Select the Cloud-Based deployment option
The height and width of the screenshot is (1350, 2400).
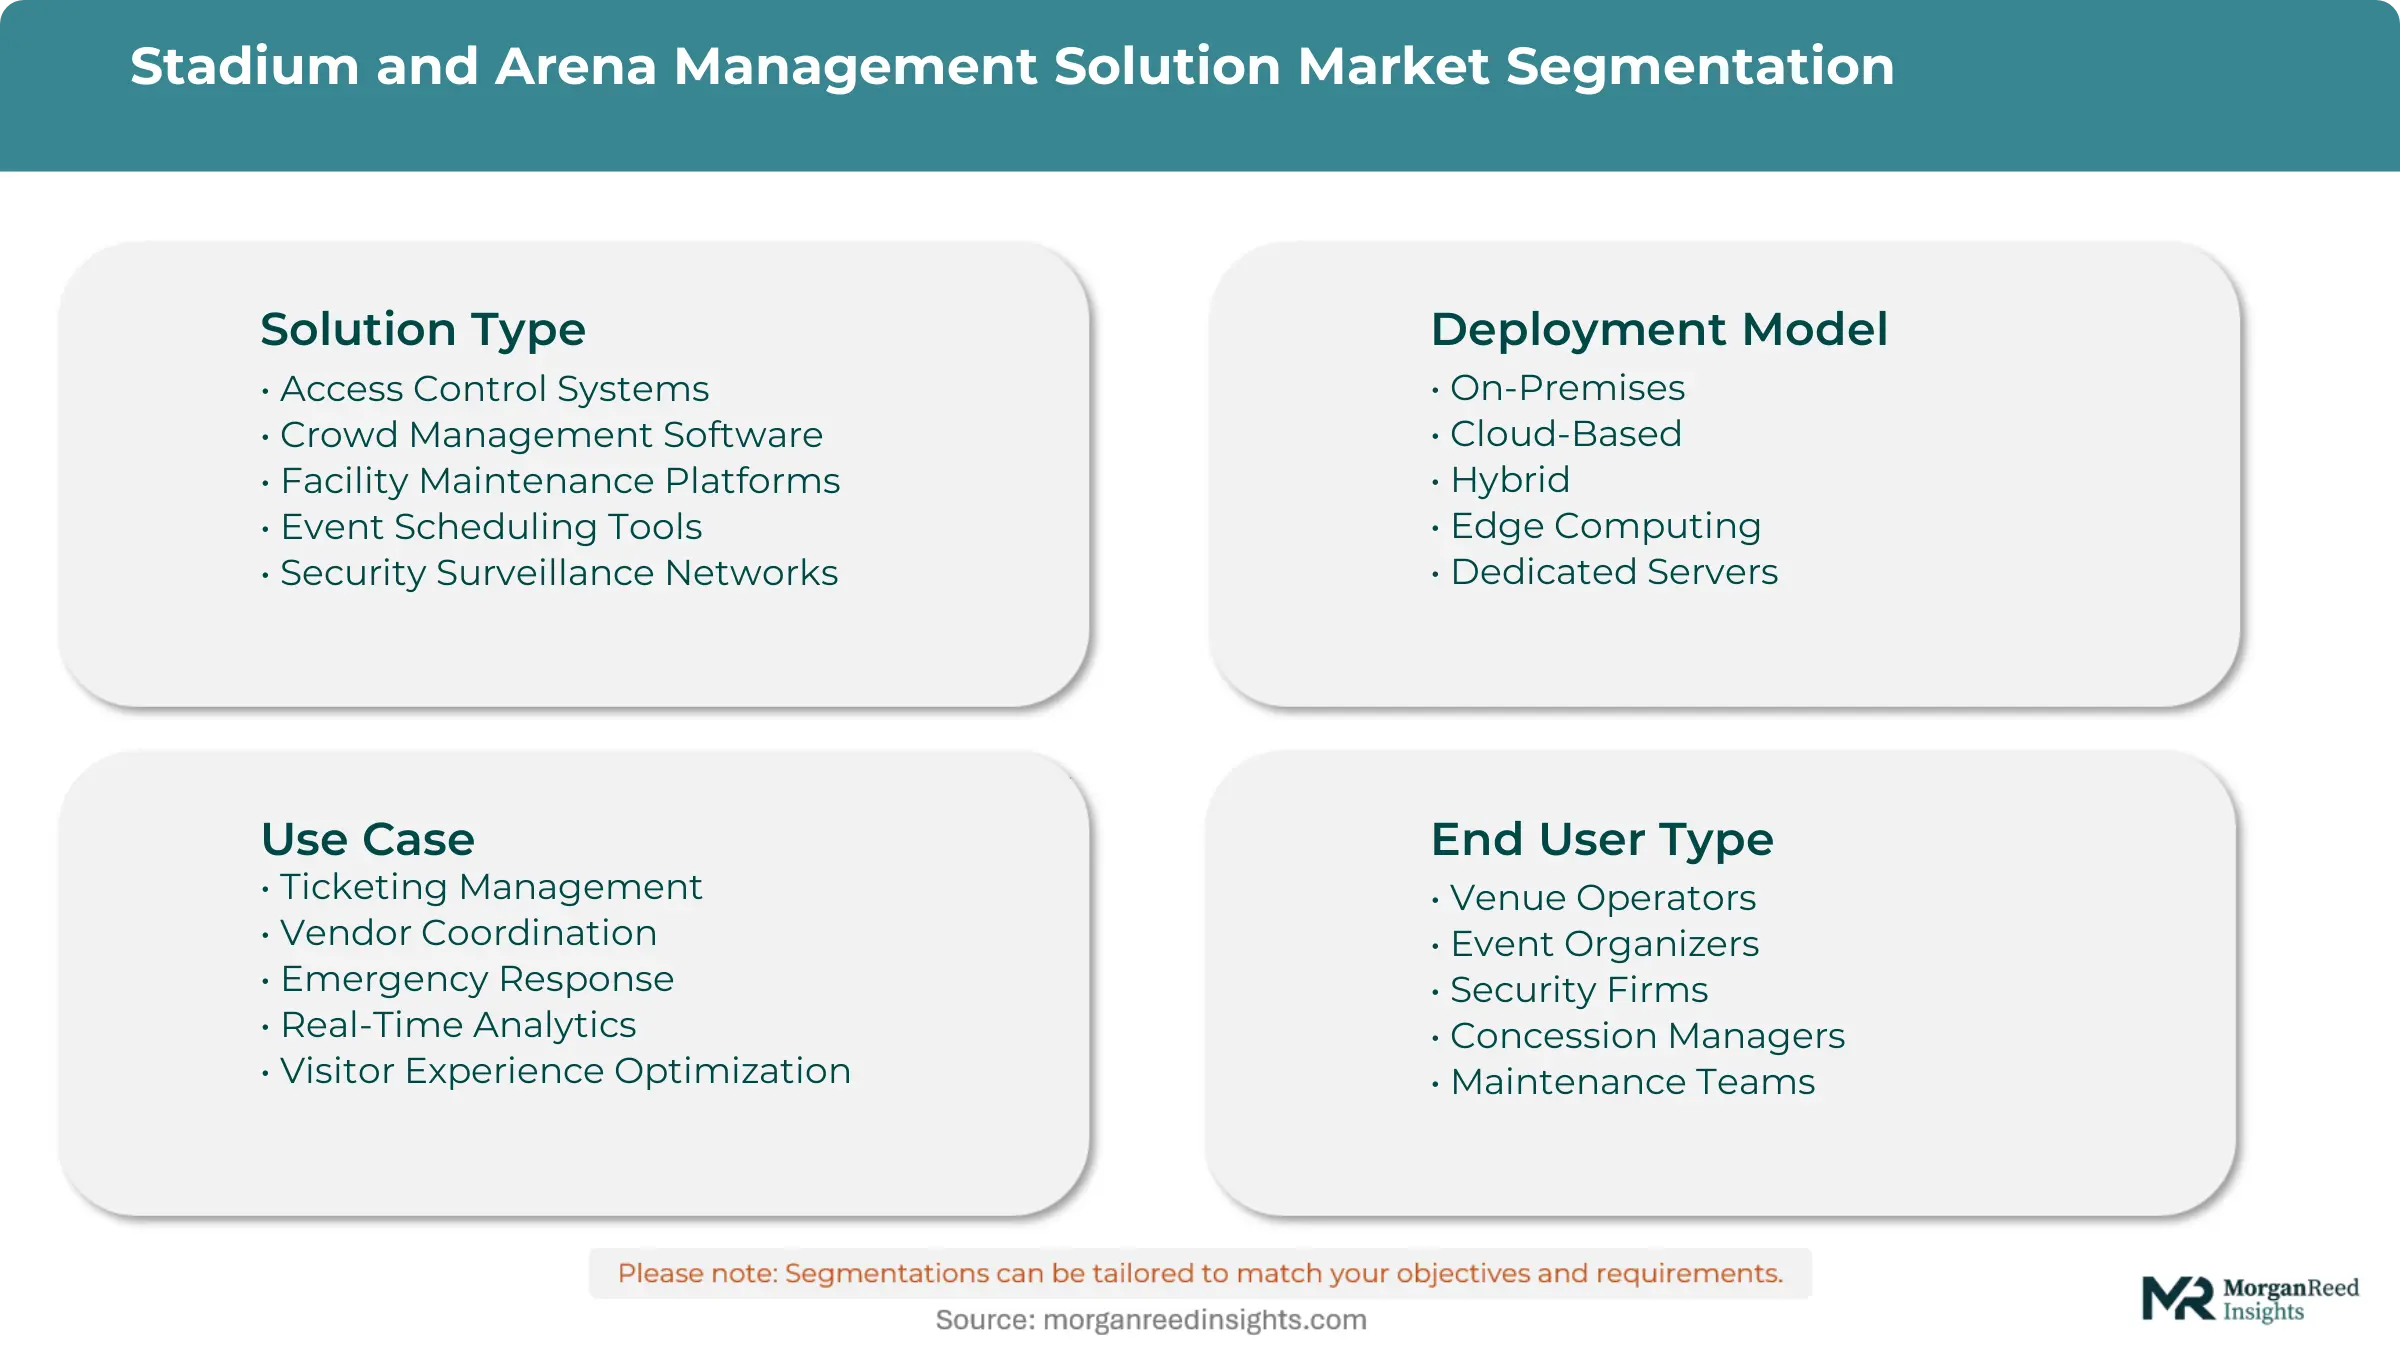1566,435
